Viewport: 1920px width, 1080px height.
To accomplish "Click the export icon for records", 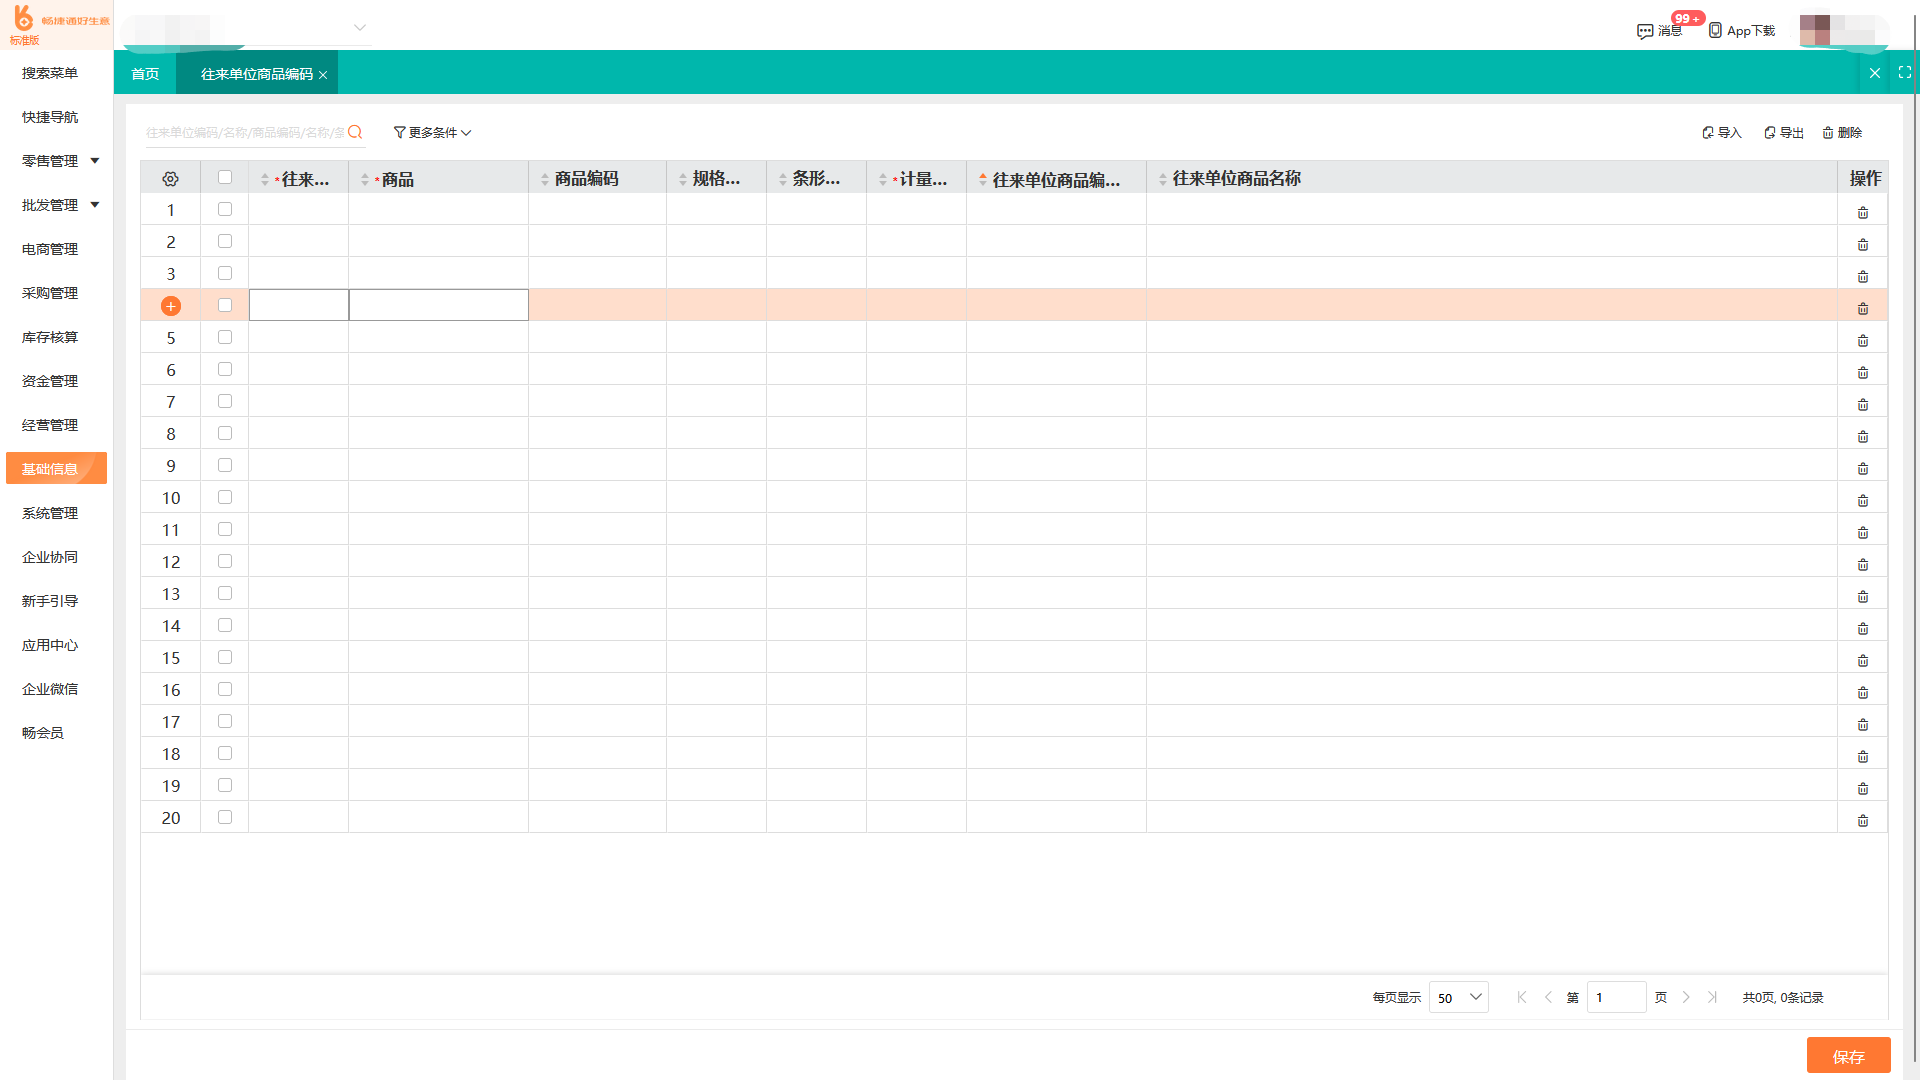I will pyautogui.click(x=1784, y=132).
